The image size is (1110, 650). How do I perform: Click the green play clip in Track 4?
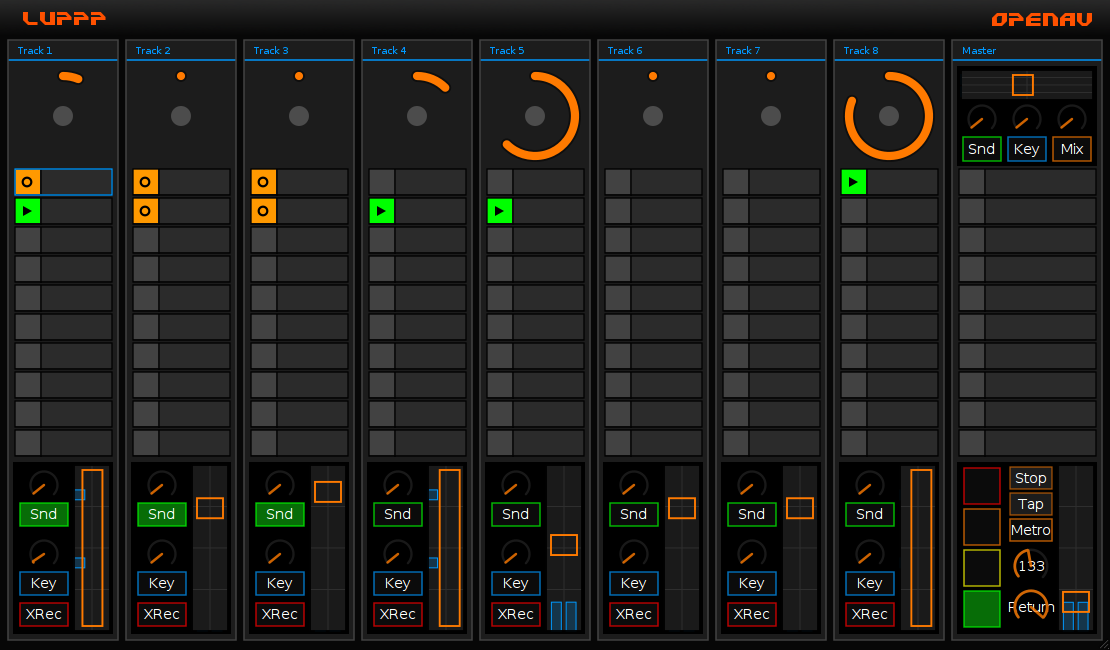tap(381, 211)
